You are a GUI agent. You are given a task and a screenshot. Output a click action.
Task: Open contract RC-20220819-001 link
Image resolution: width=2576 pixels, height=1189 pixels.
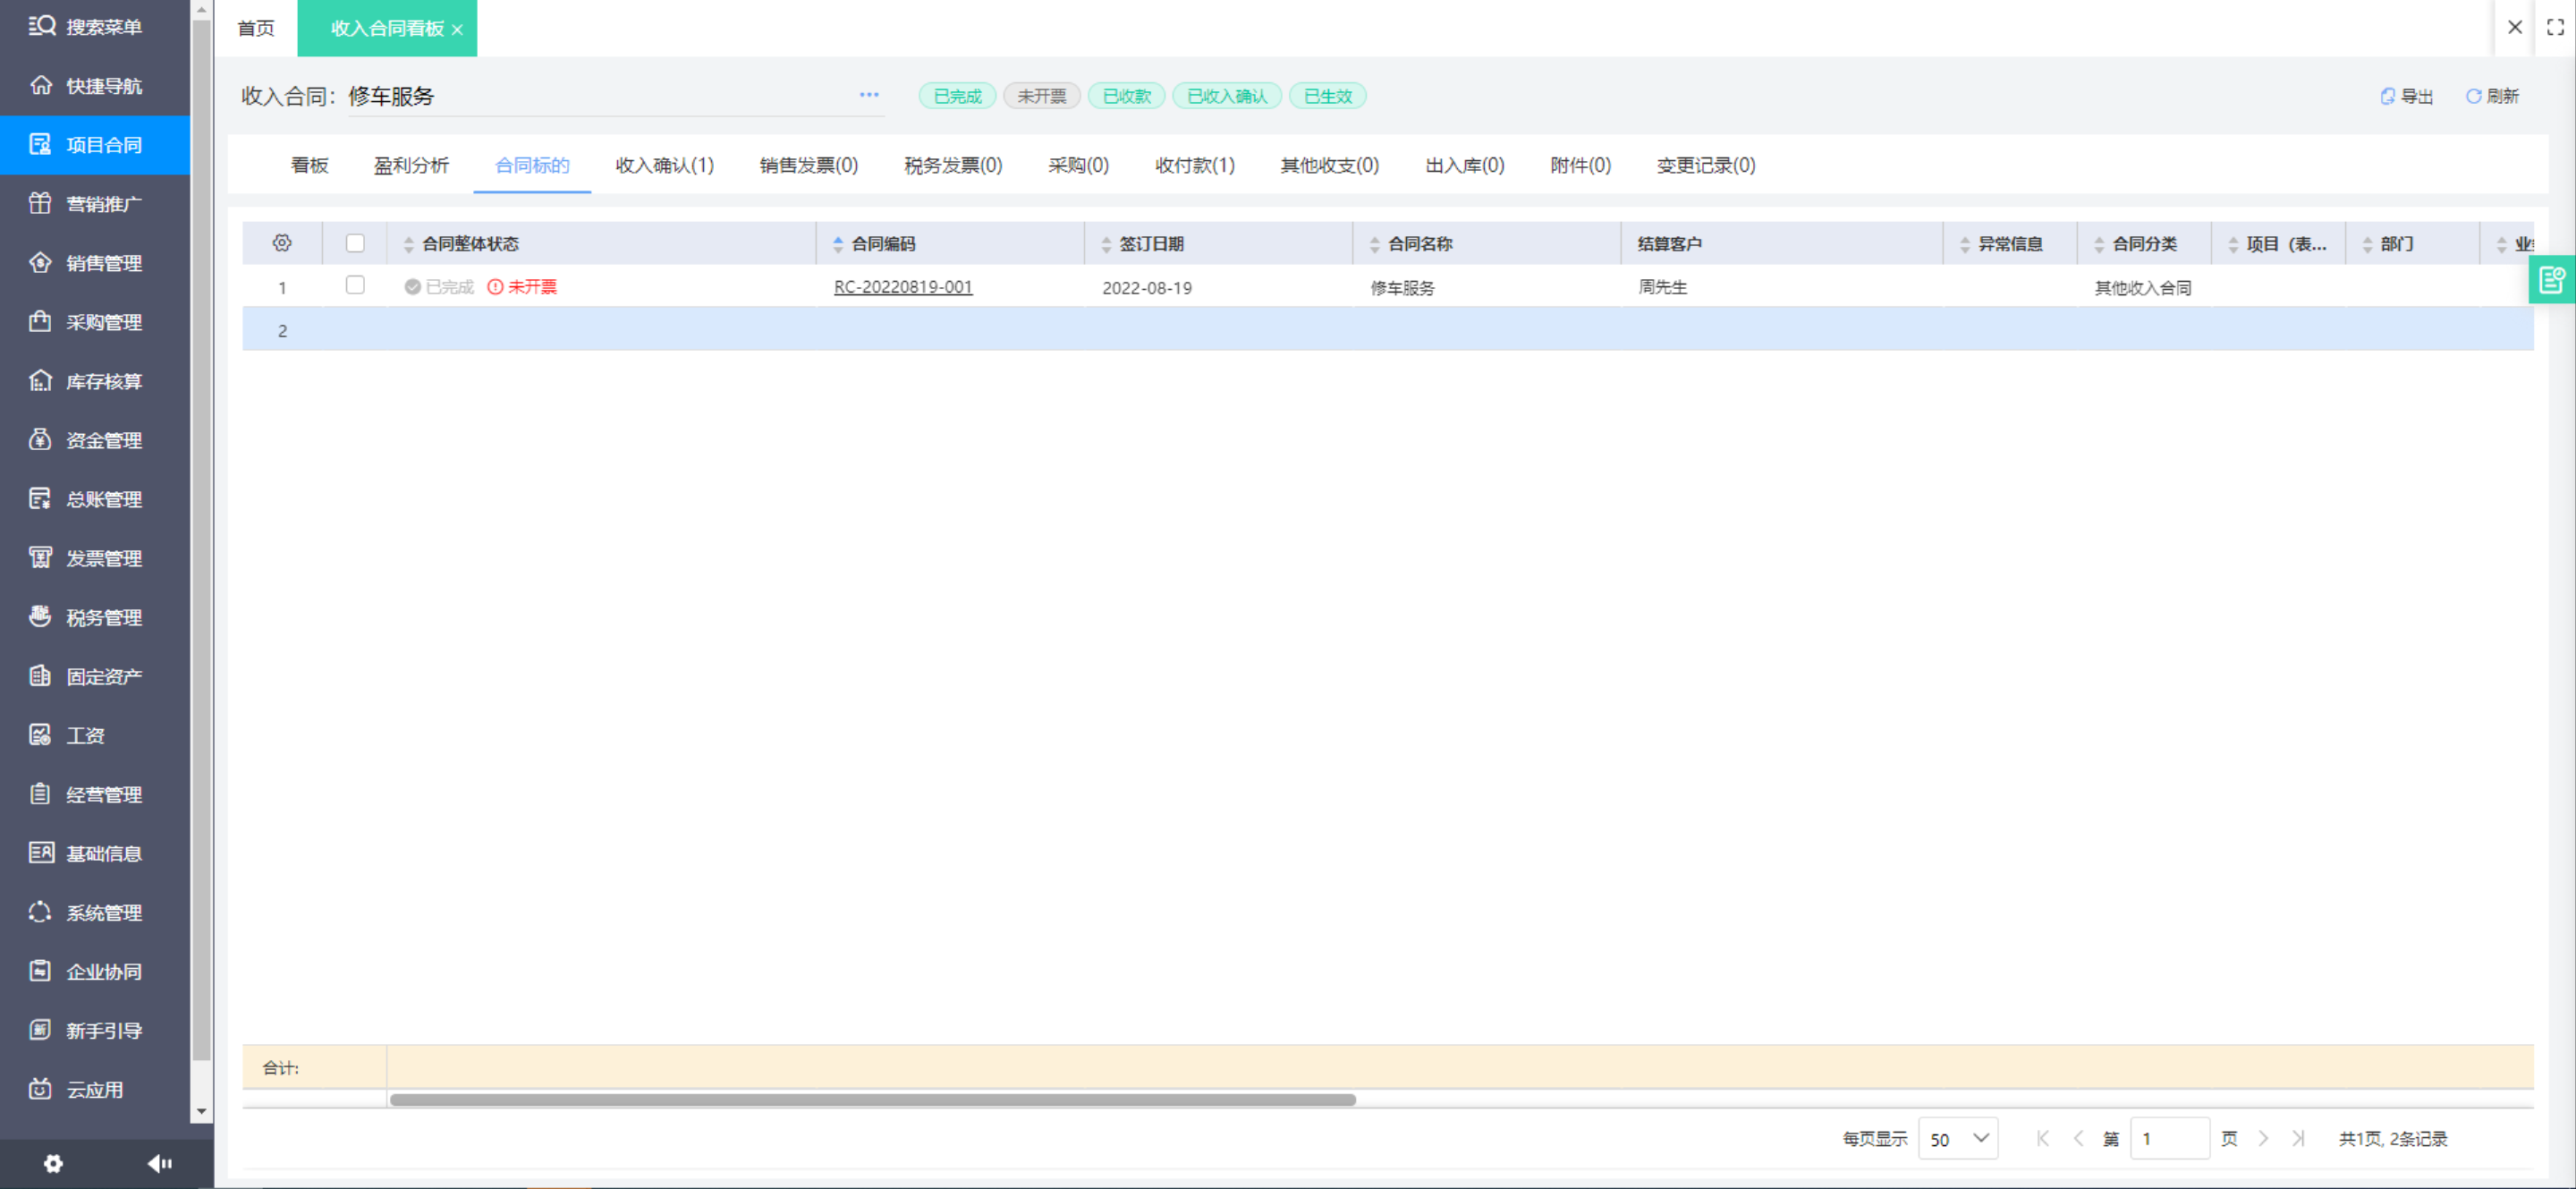tap(903, 287)
